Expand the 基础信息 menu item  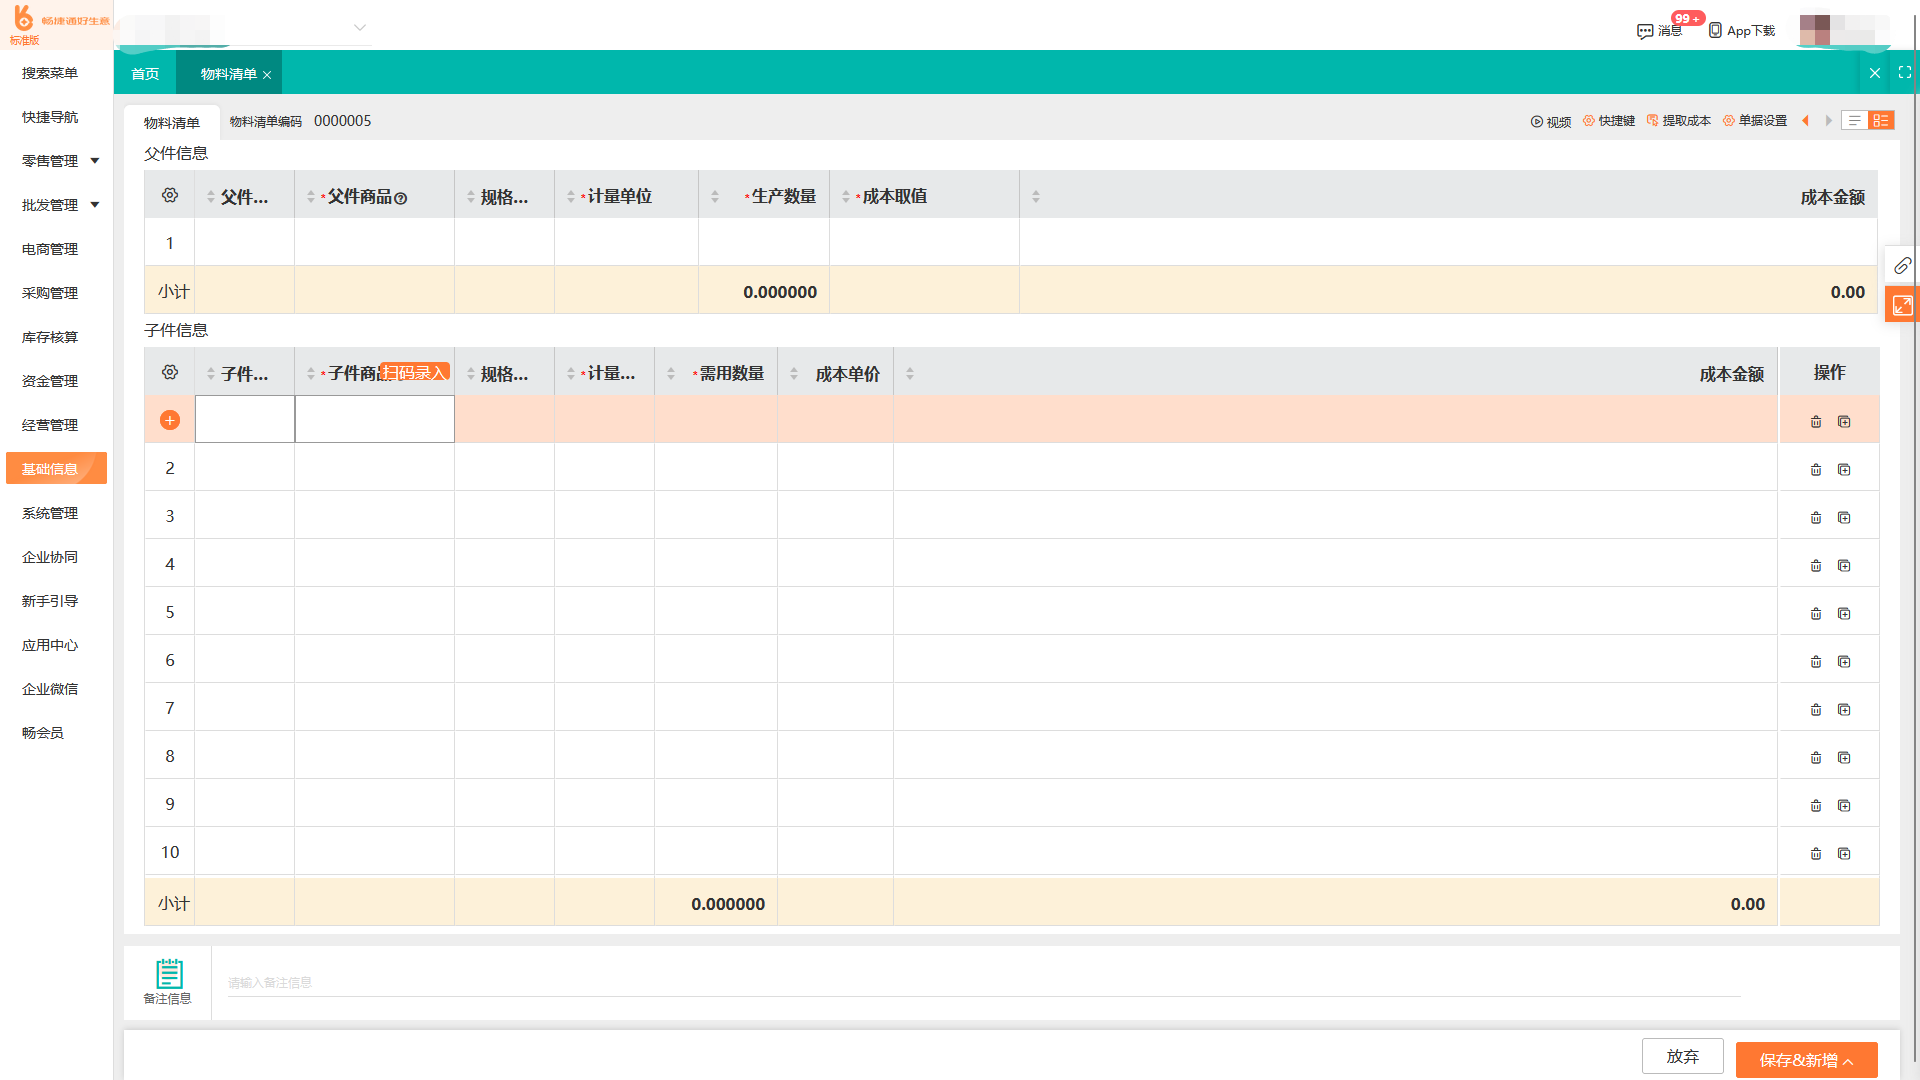(x=53, y=468)
